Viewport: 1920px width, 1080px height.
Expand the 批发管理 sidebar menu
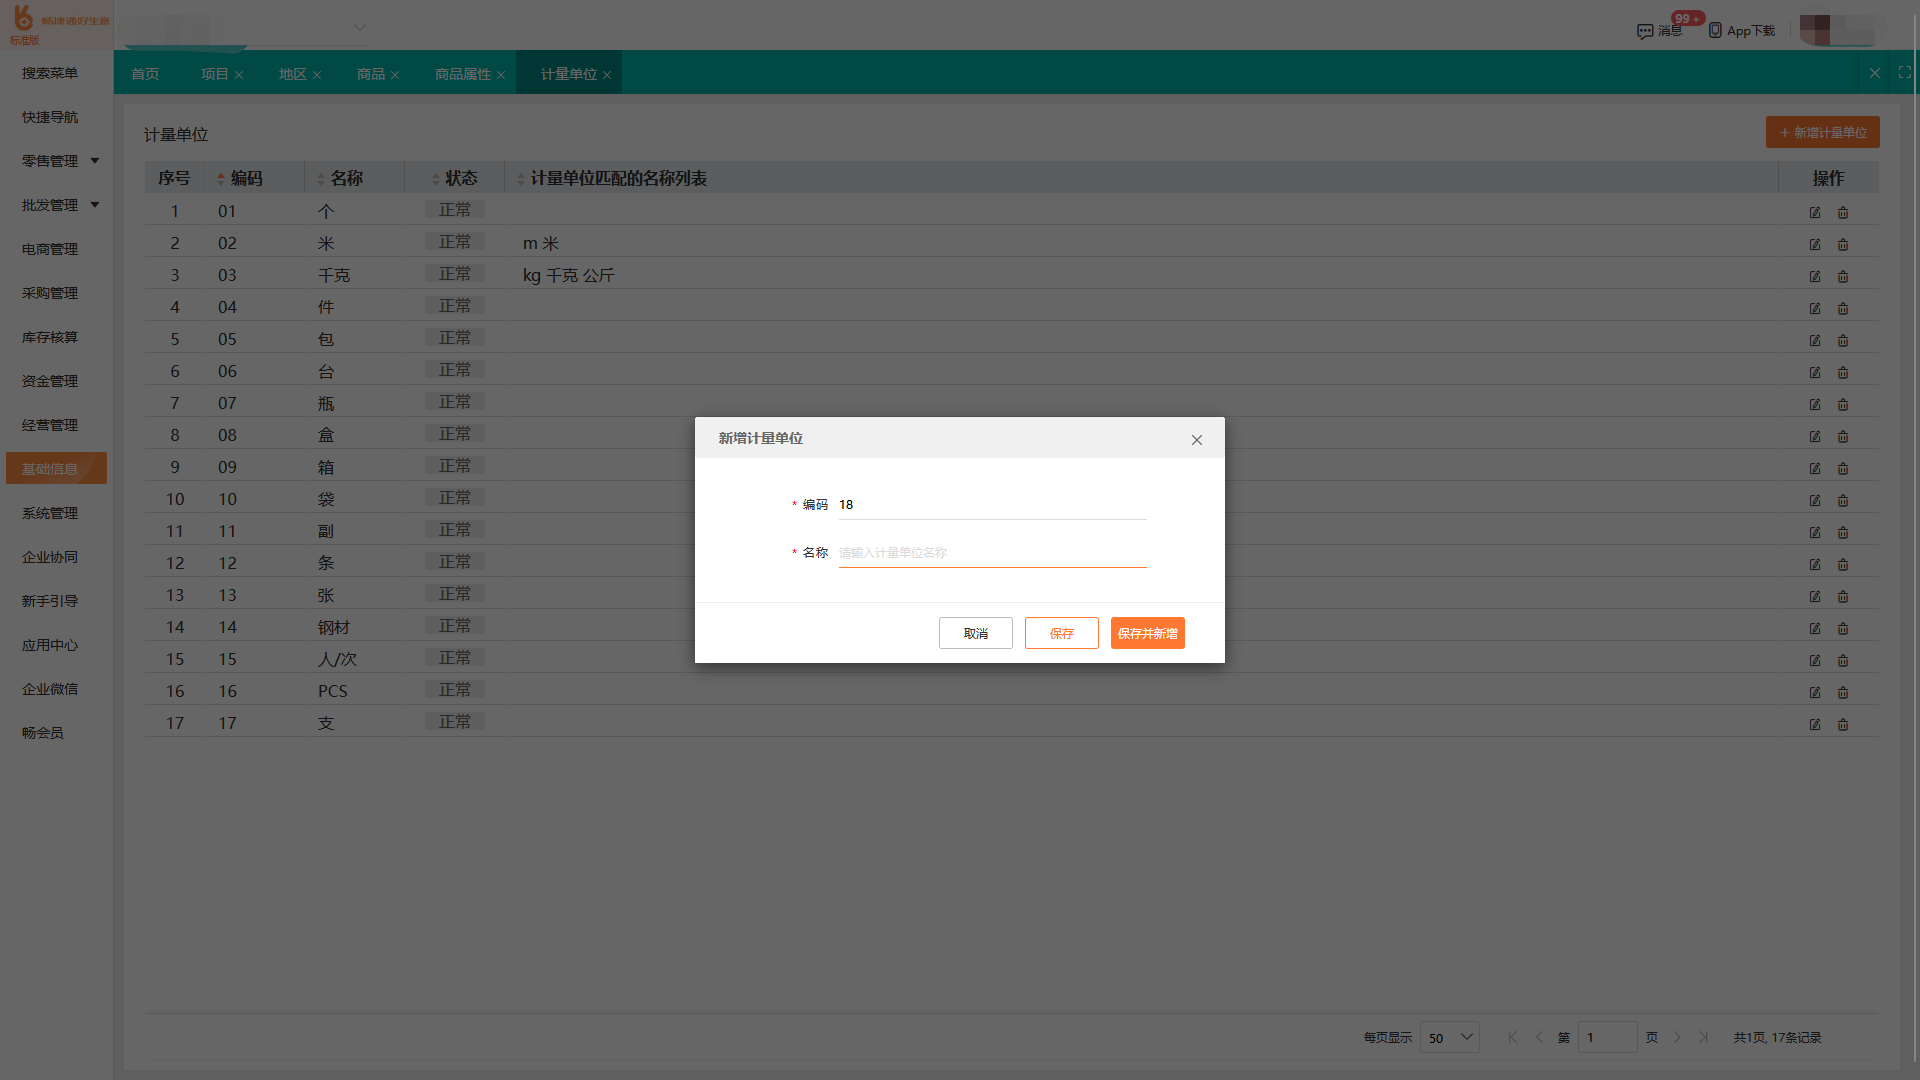coord(57,204)
